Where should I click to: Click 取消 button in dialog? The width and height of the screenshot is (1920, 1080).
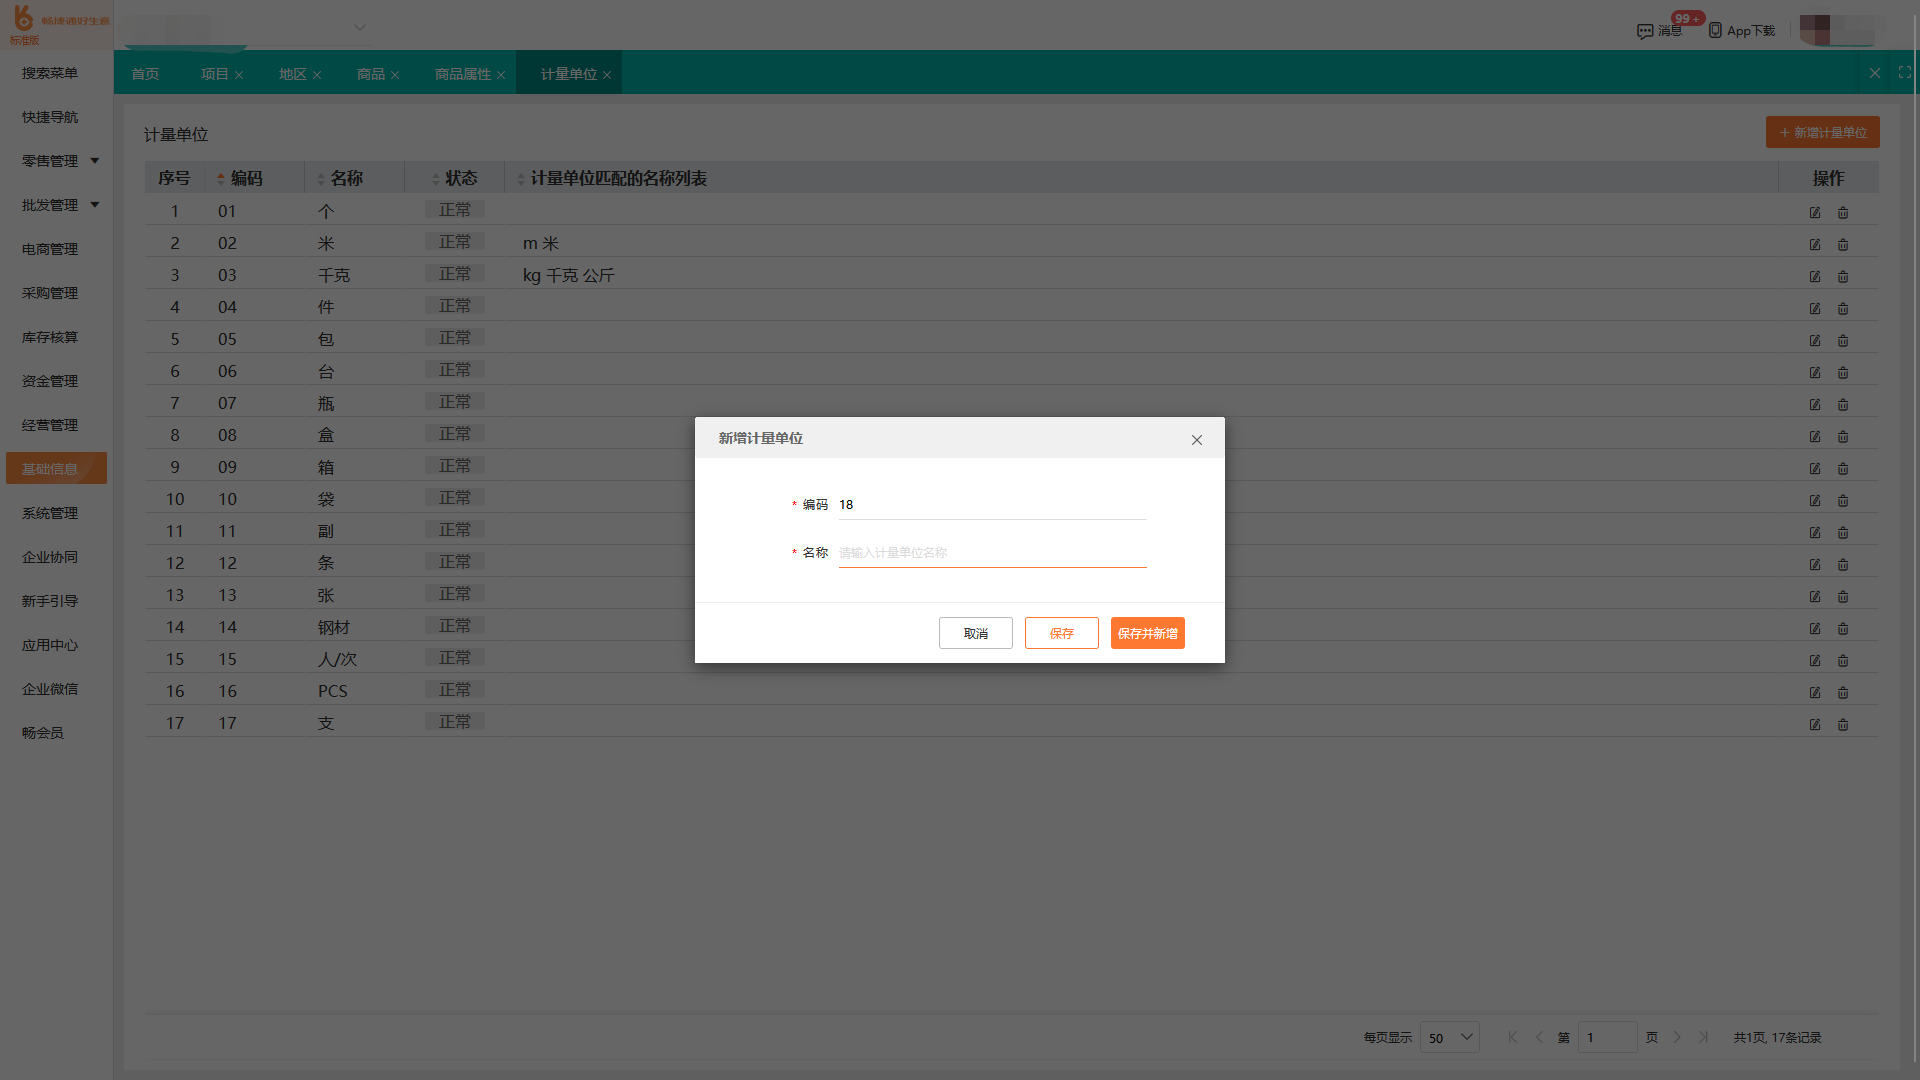(x=976, y=633)
